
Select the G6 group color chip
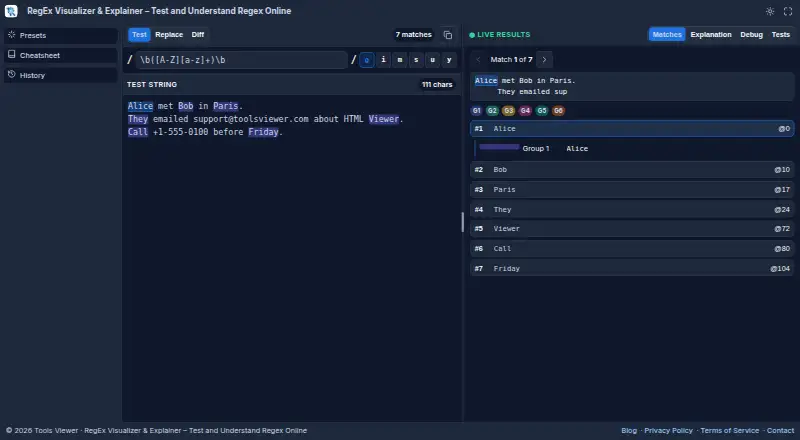(558, 110)
